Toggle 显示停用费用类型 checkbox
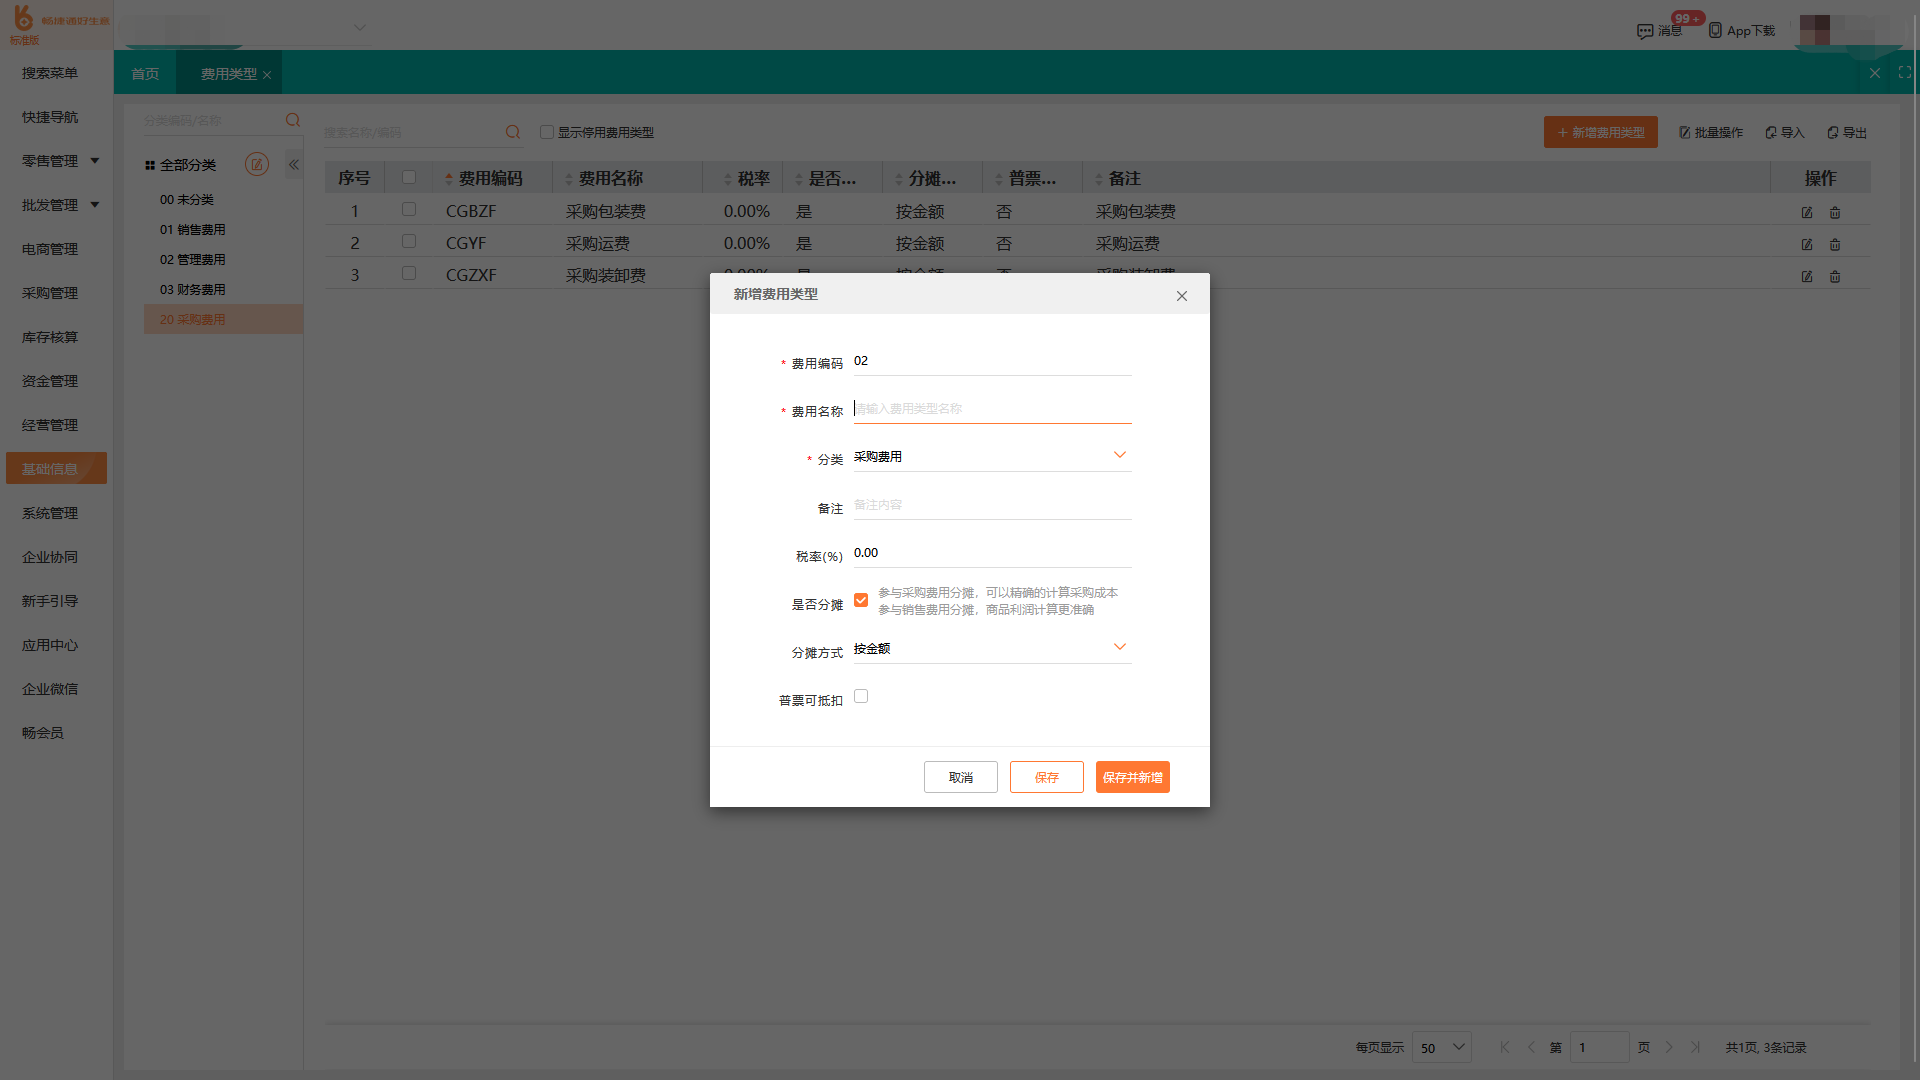Screen dimensions: 1920x1080 coord(547,132)
